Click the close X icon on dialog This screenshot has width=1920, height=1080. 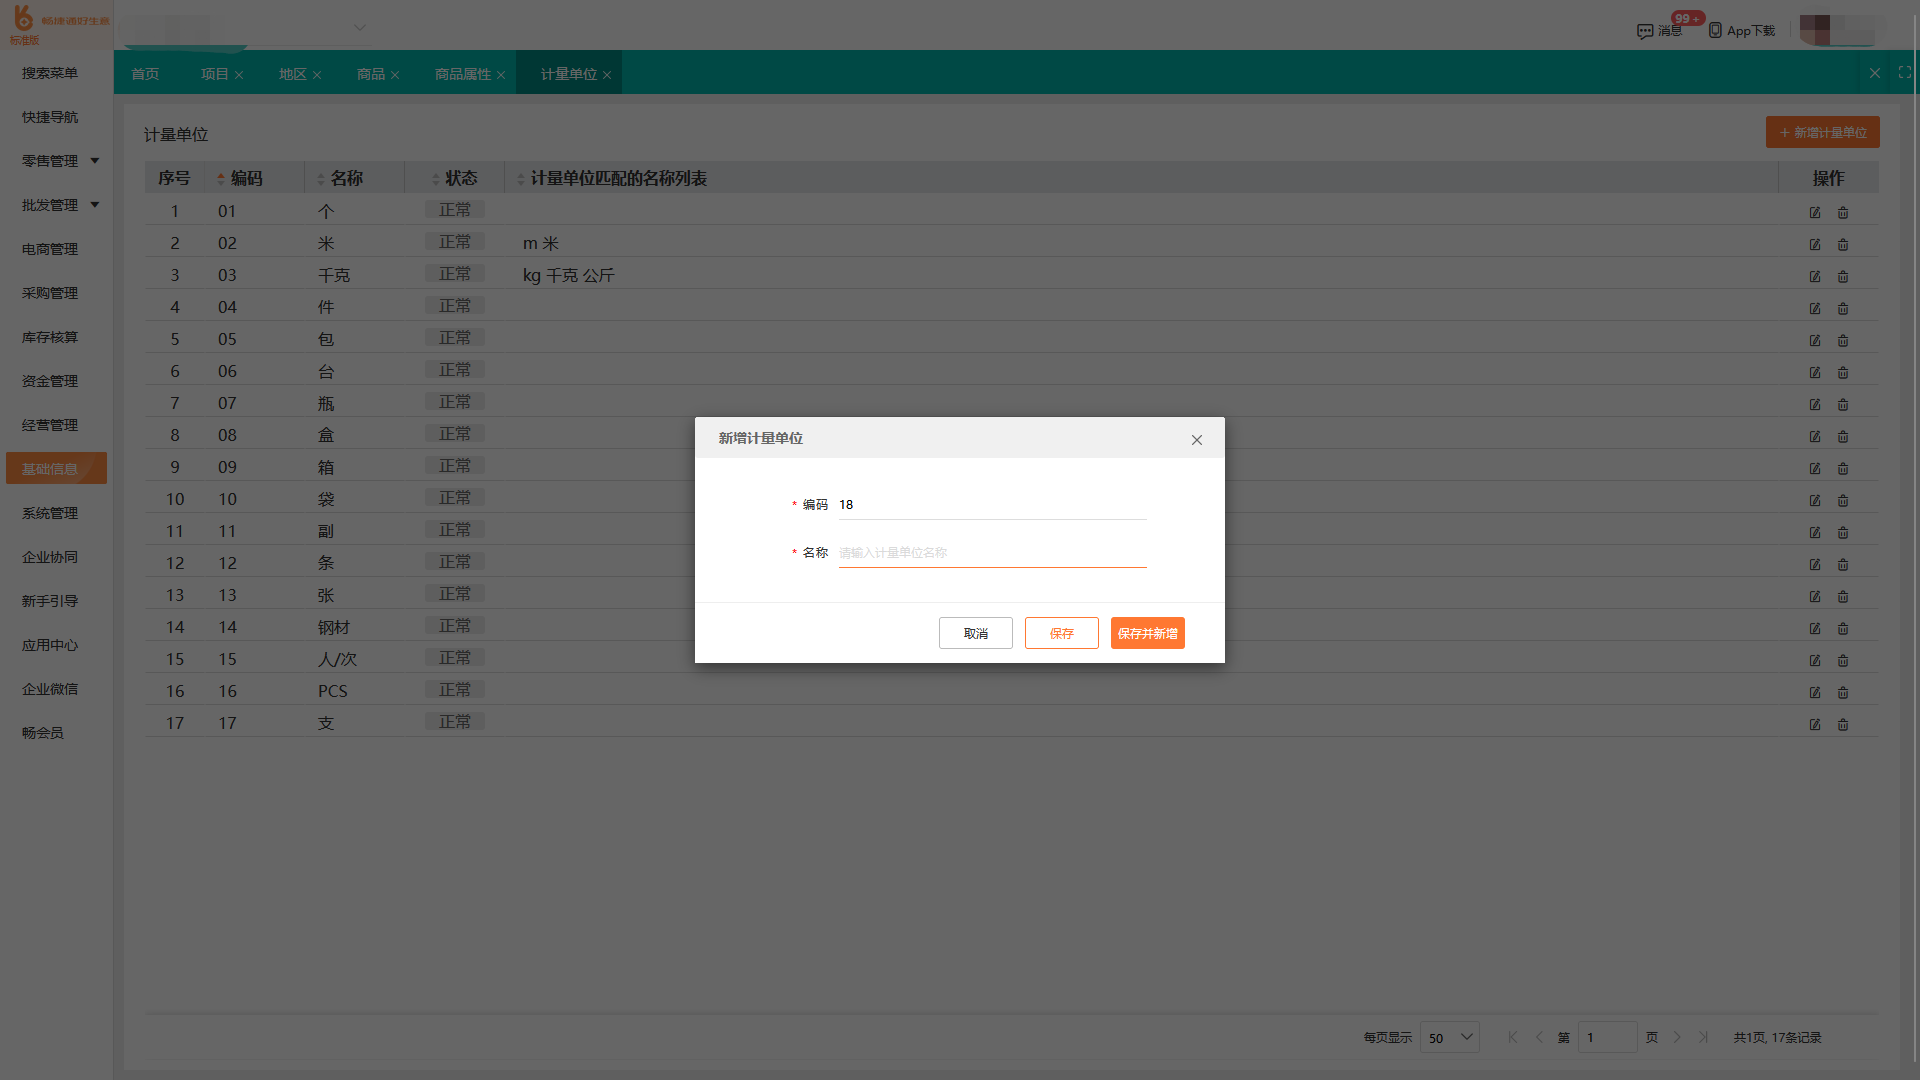(1197, 440)
